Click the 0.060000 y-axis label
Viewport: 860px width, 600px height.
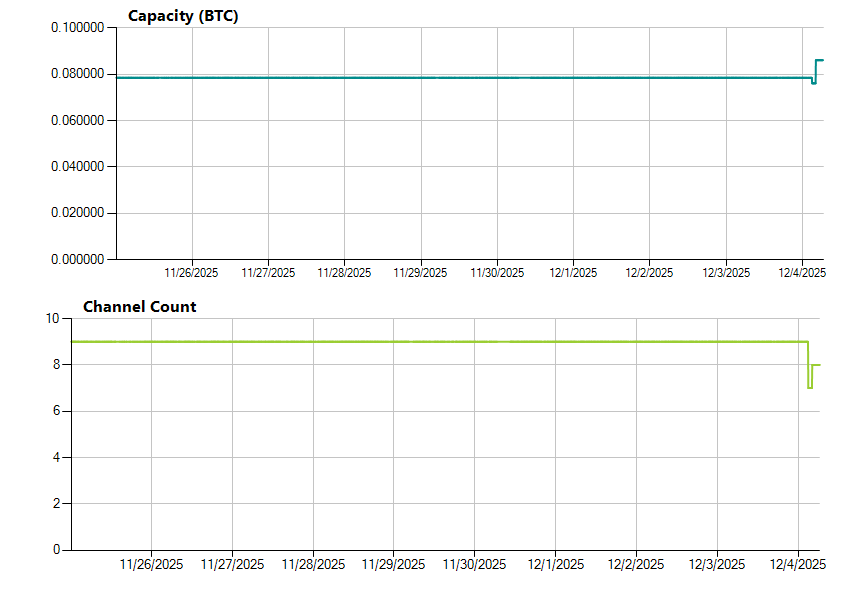[78, 121]
